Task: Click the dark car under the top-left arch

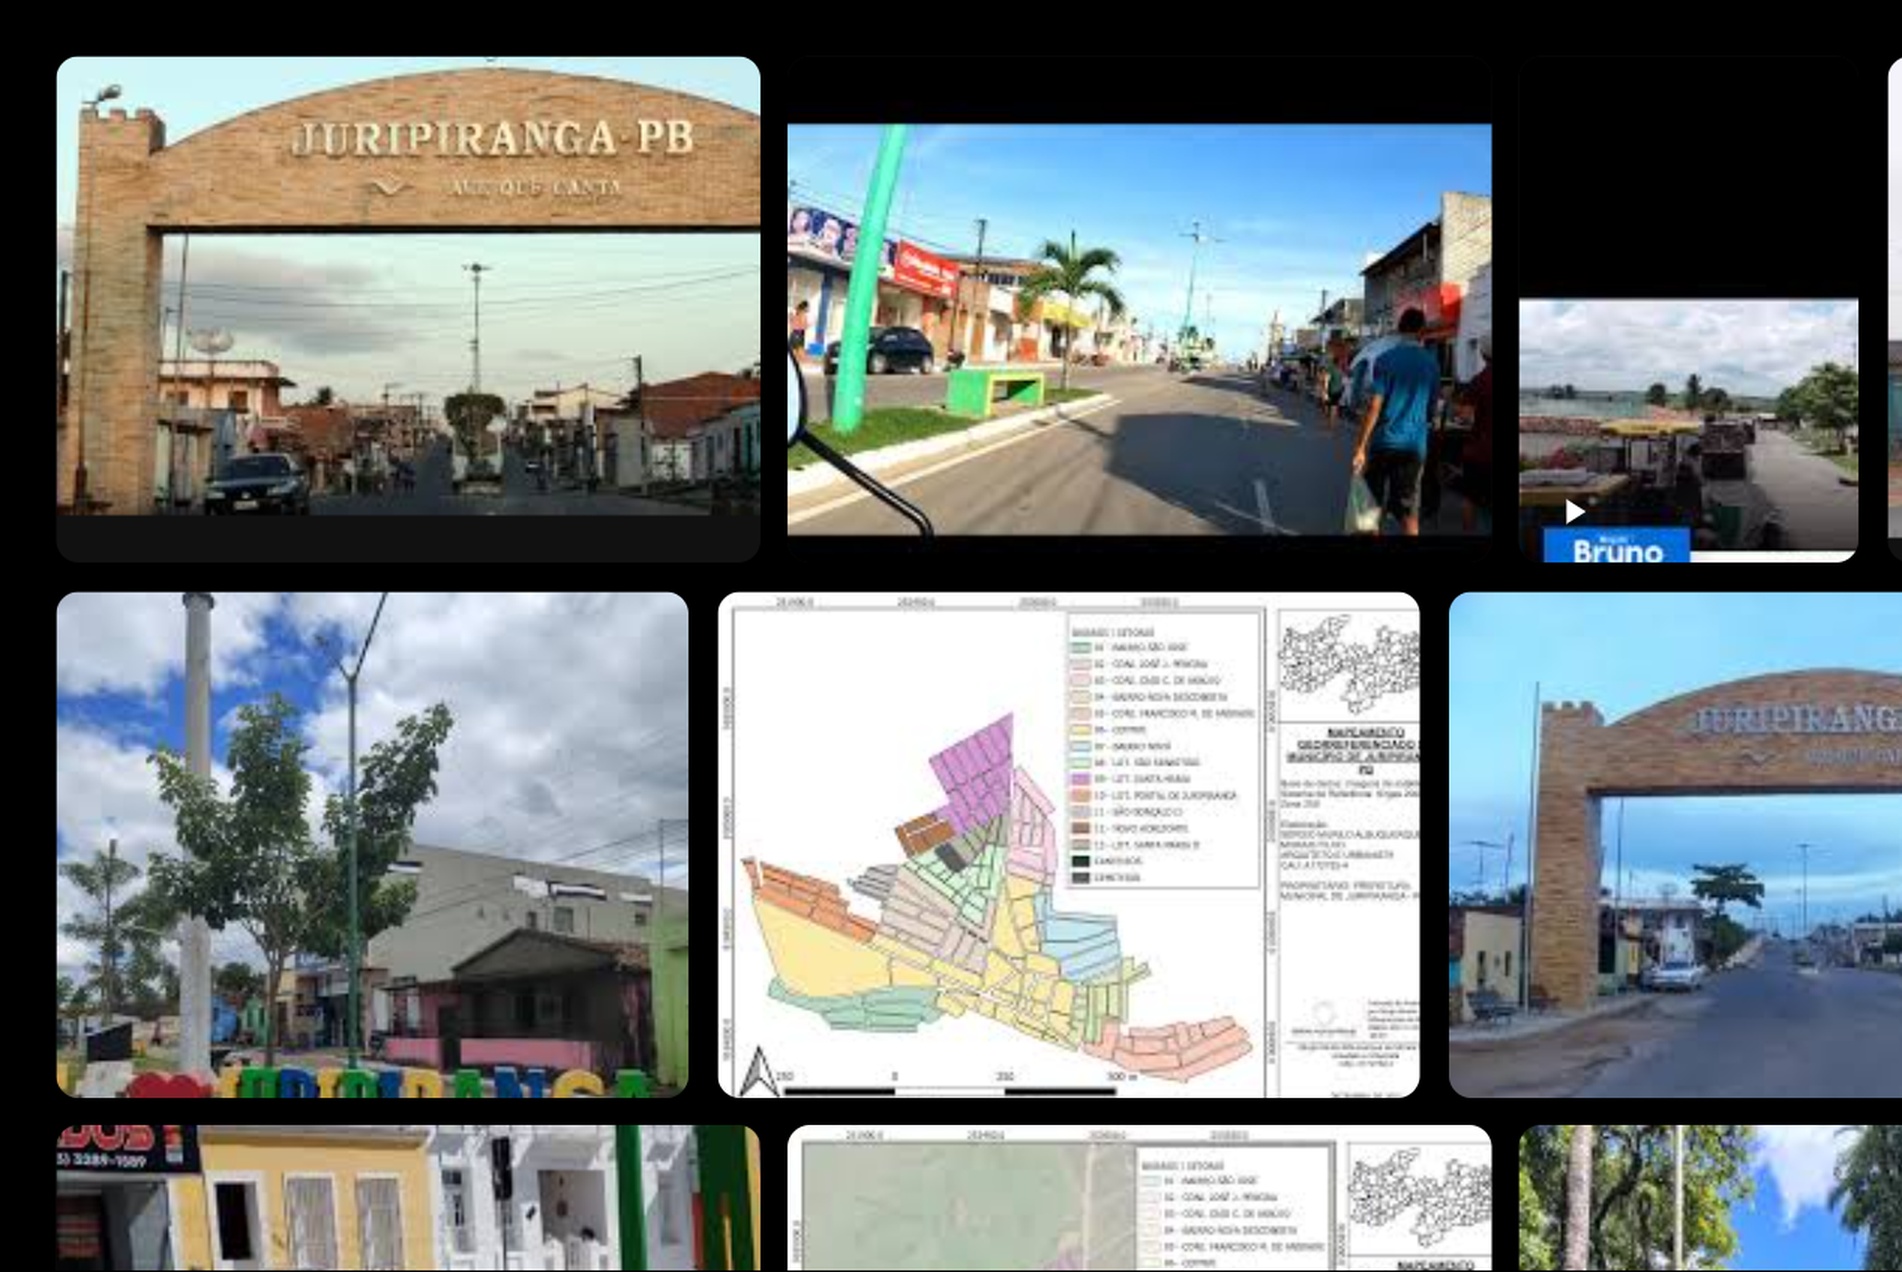Action: pyautogui.click(x=257, y=483)
